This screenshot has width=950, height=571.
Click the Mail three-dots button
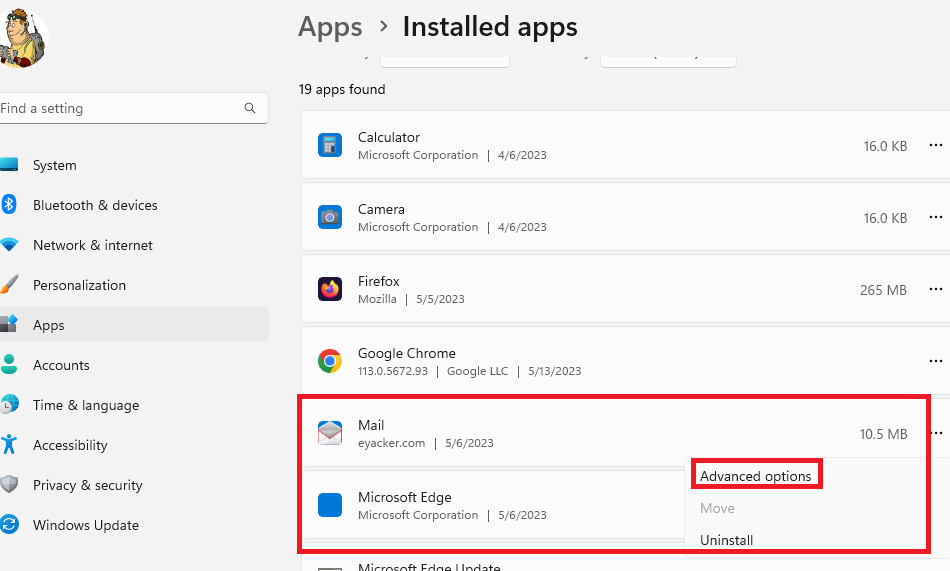click(x=937, y=433)
